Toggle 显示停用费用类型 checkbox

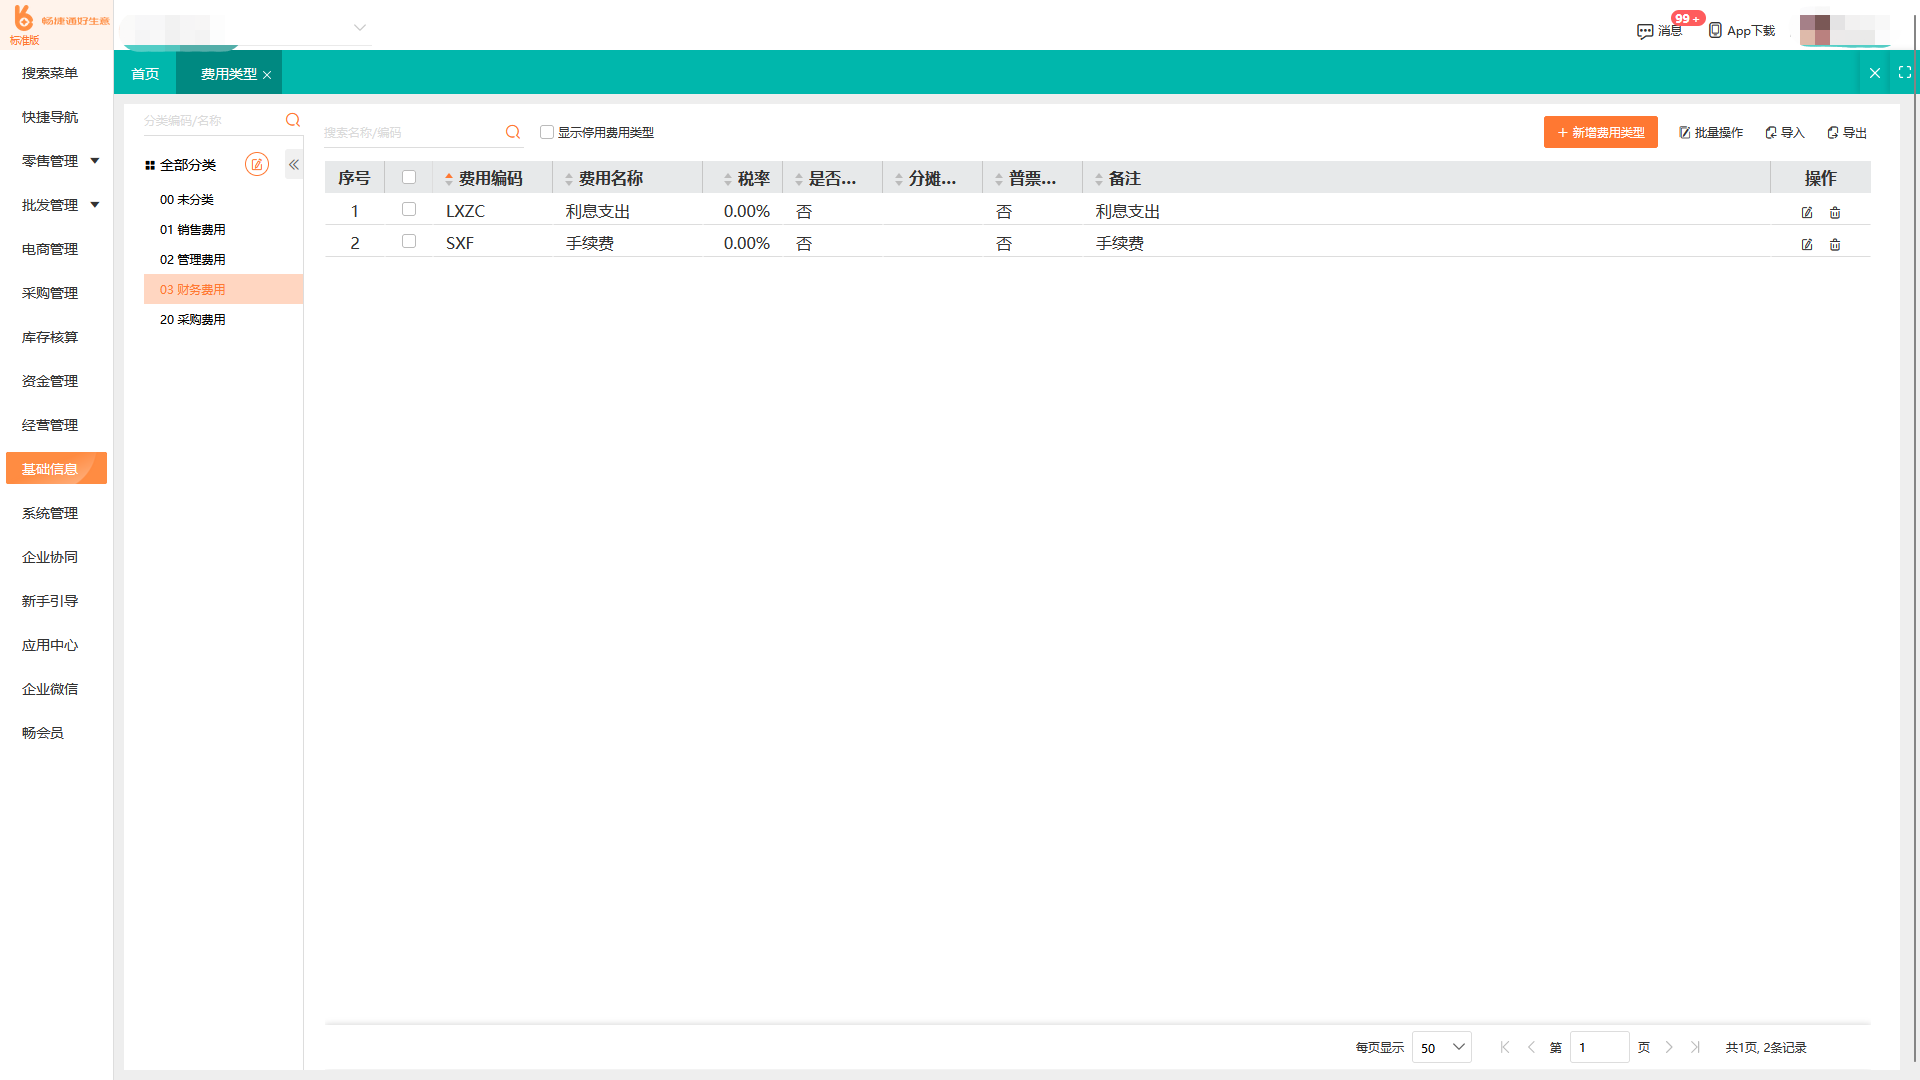(x=546, y=131)
